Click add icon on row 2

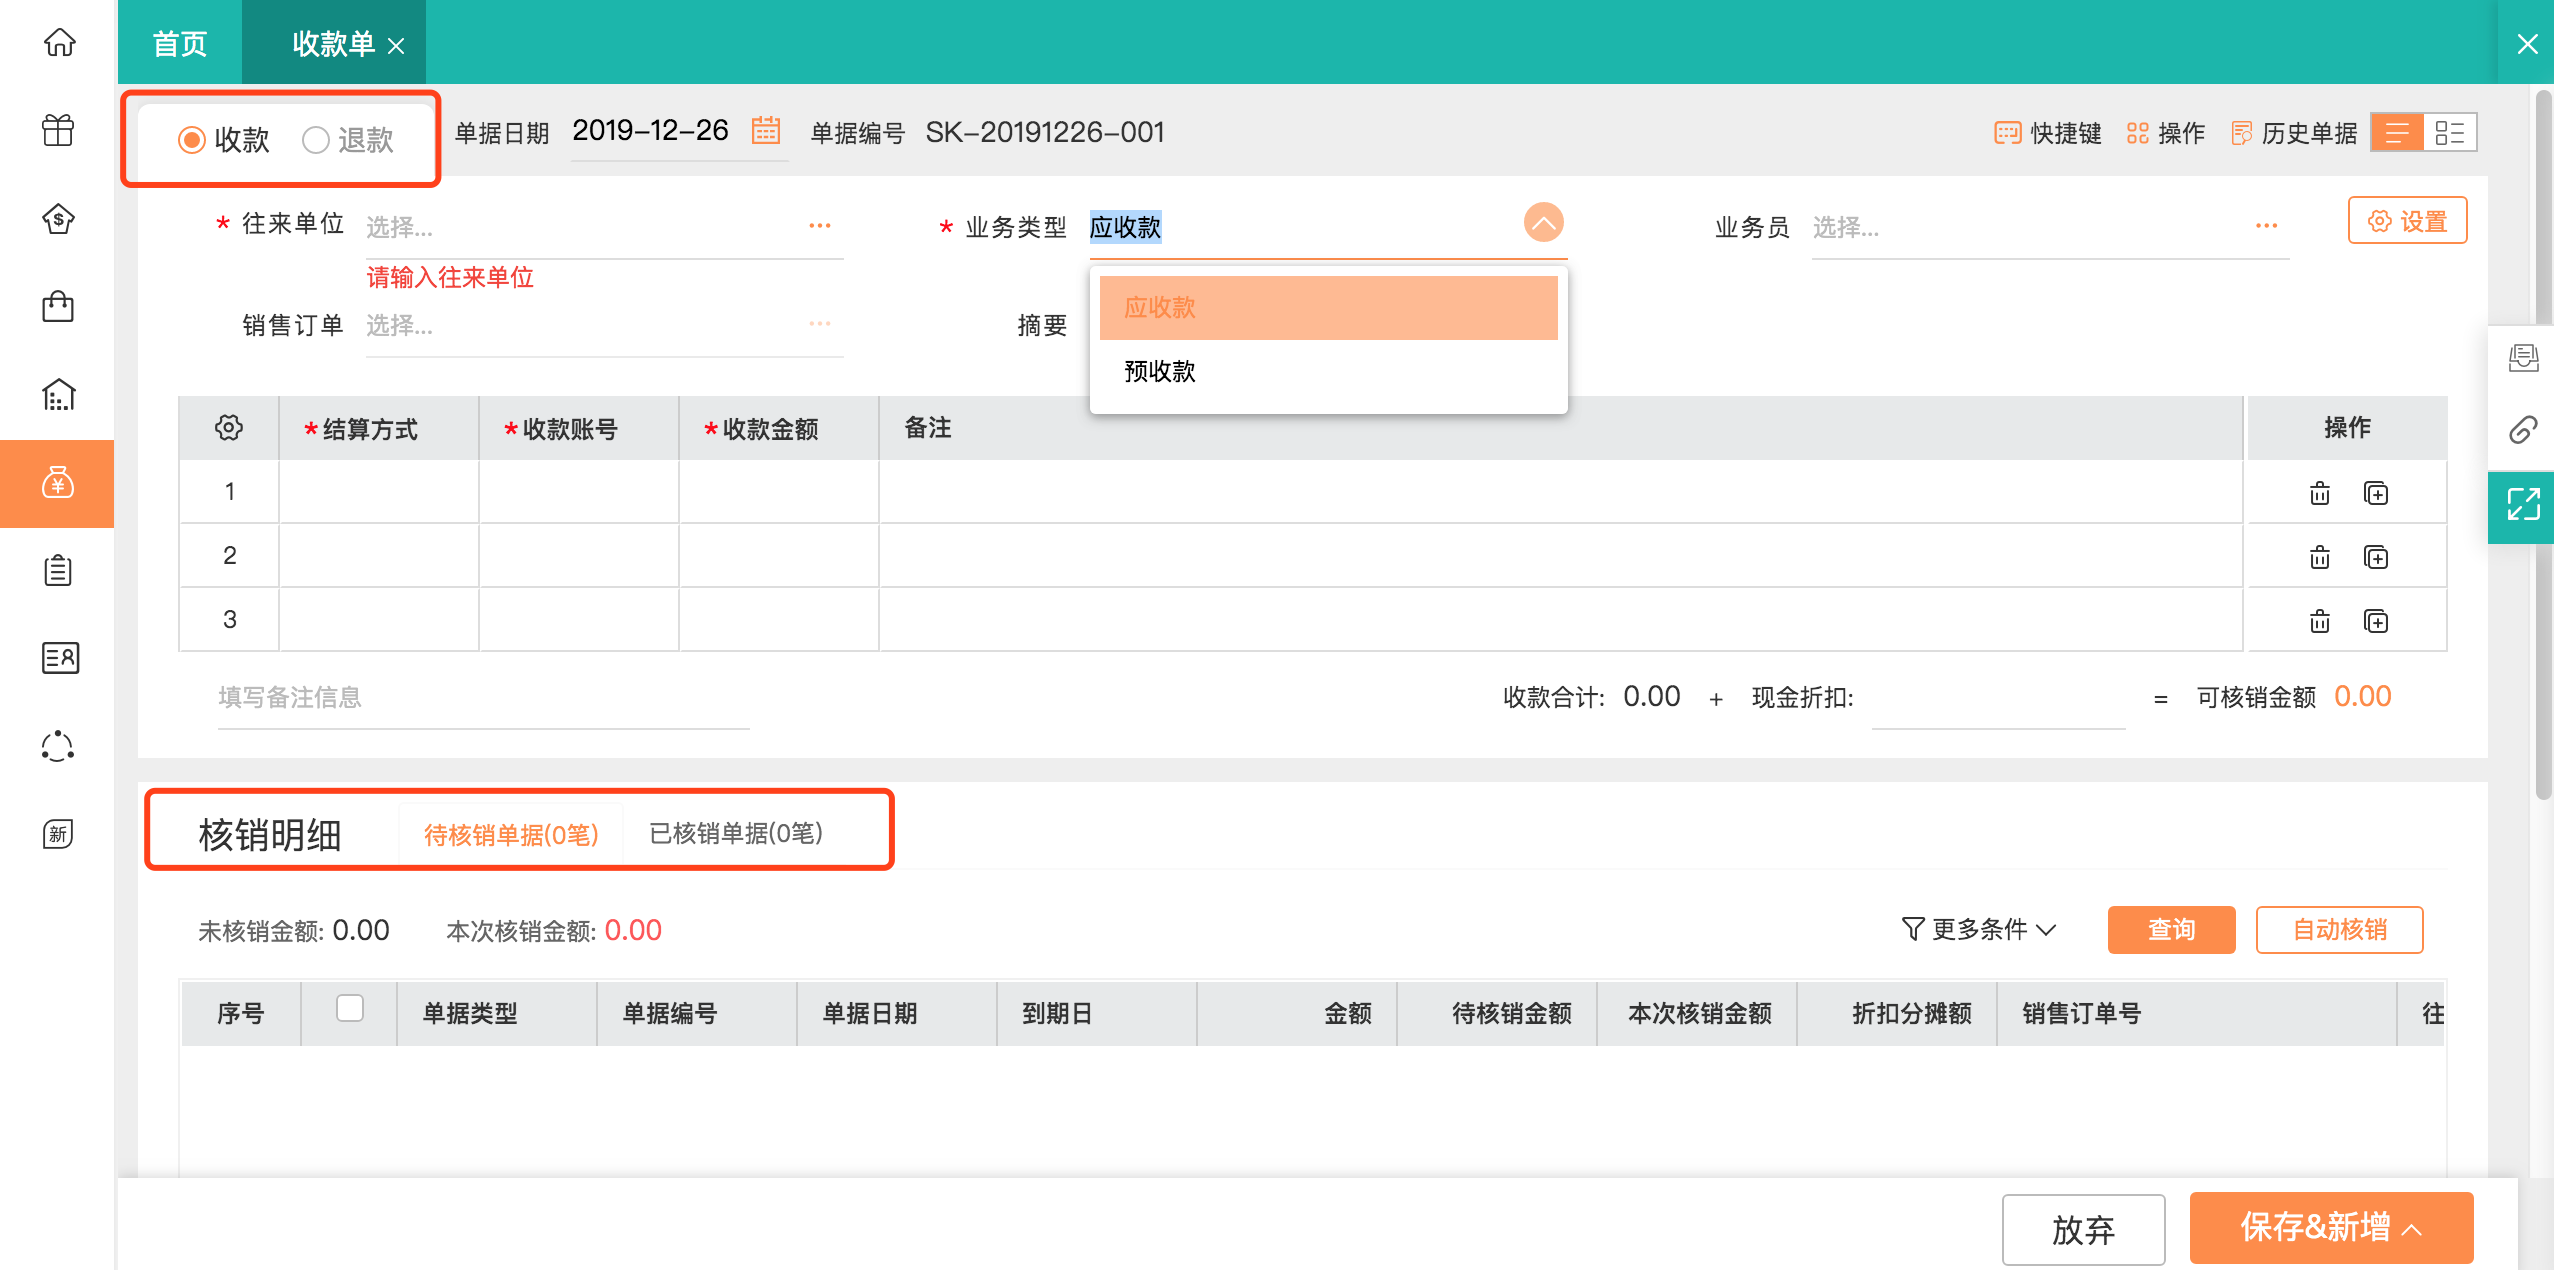point(2378,554)
